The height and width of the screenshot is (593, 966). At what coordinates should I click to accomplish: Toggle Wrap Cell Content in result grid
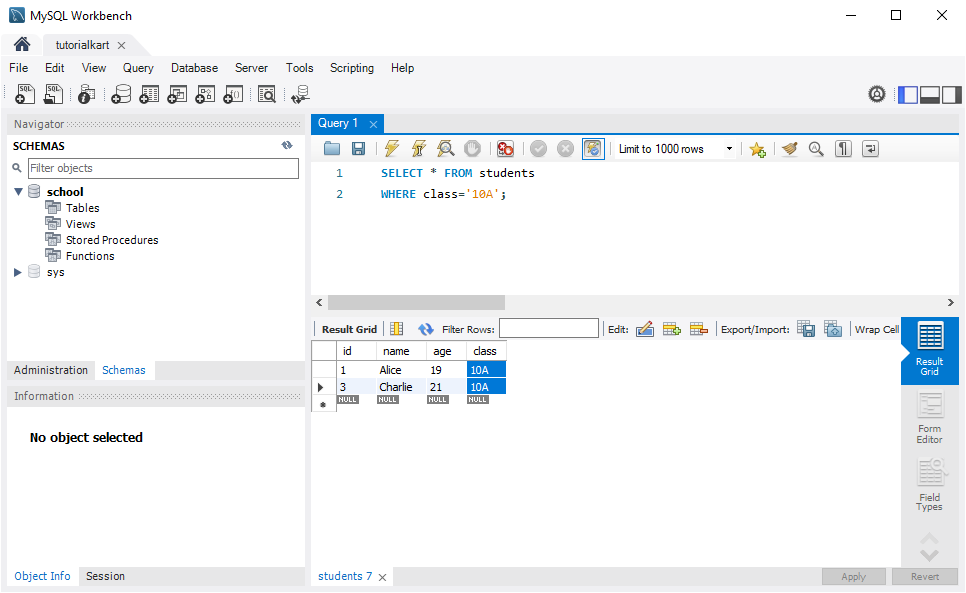(877, 328)
